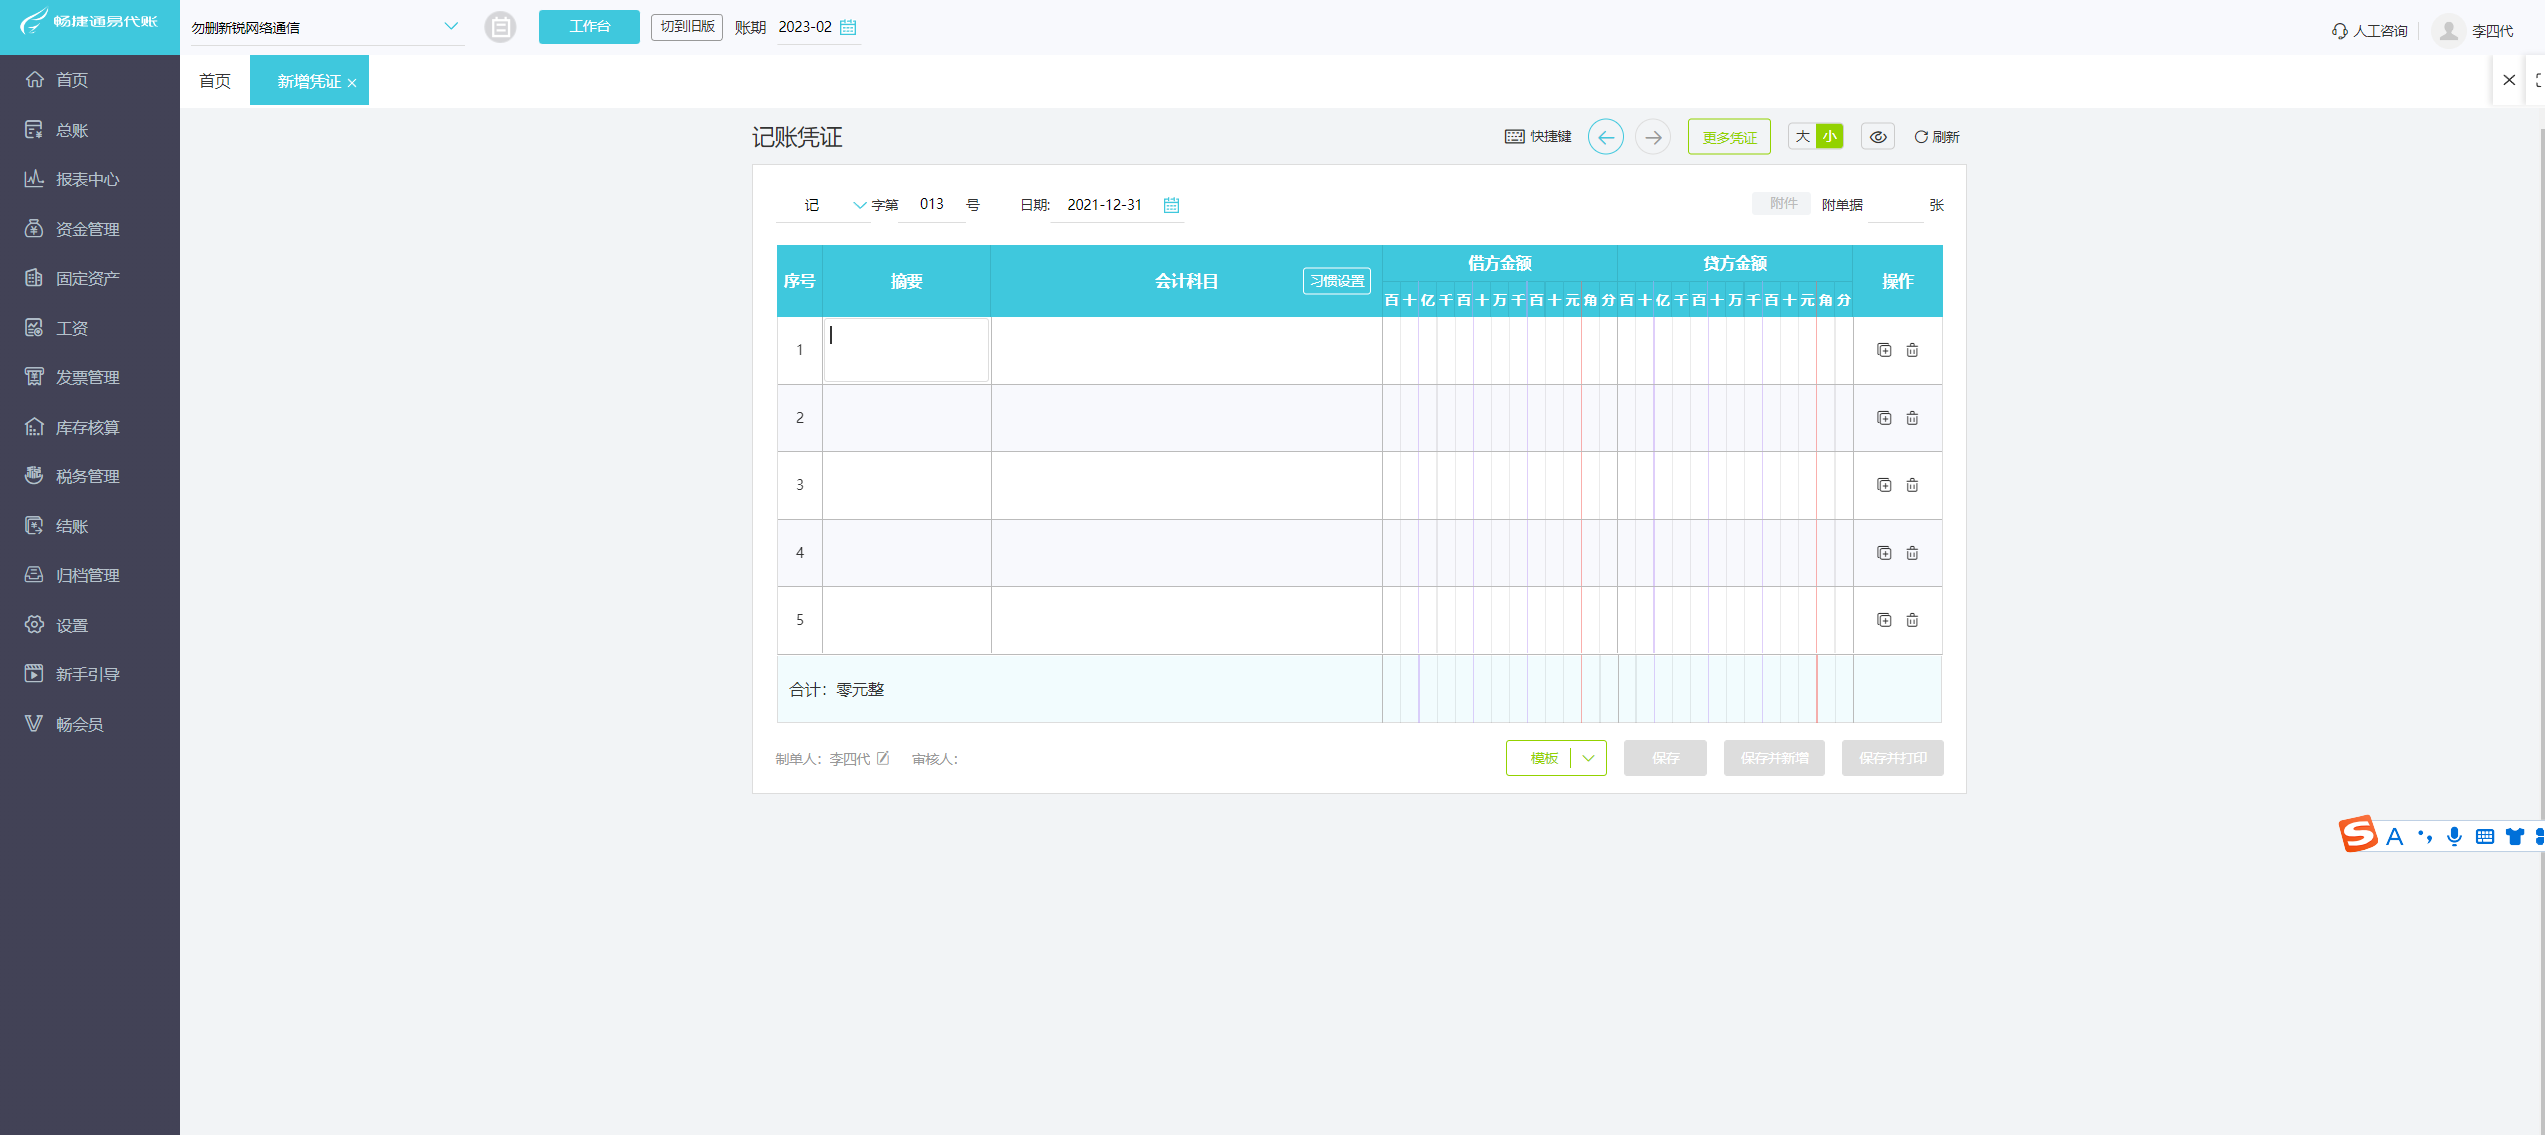Click the 保存 save button
The width and height of the screenshot is (2545, 1135).
click(x=1664, y=757)
